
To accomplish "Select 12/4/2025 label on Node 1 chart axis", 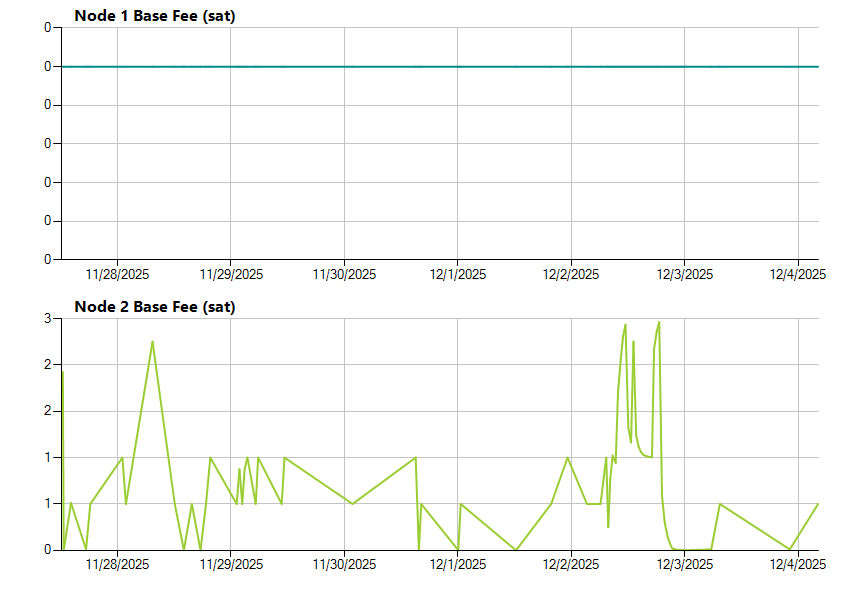I will [x=797, y=274].
